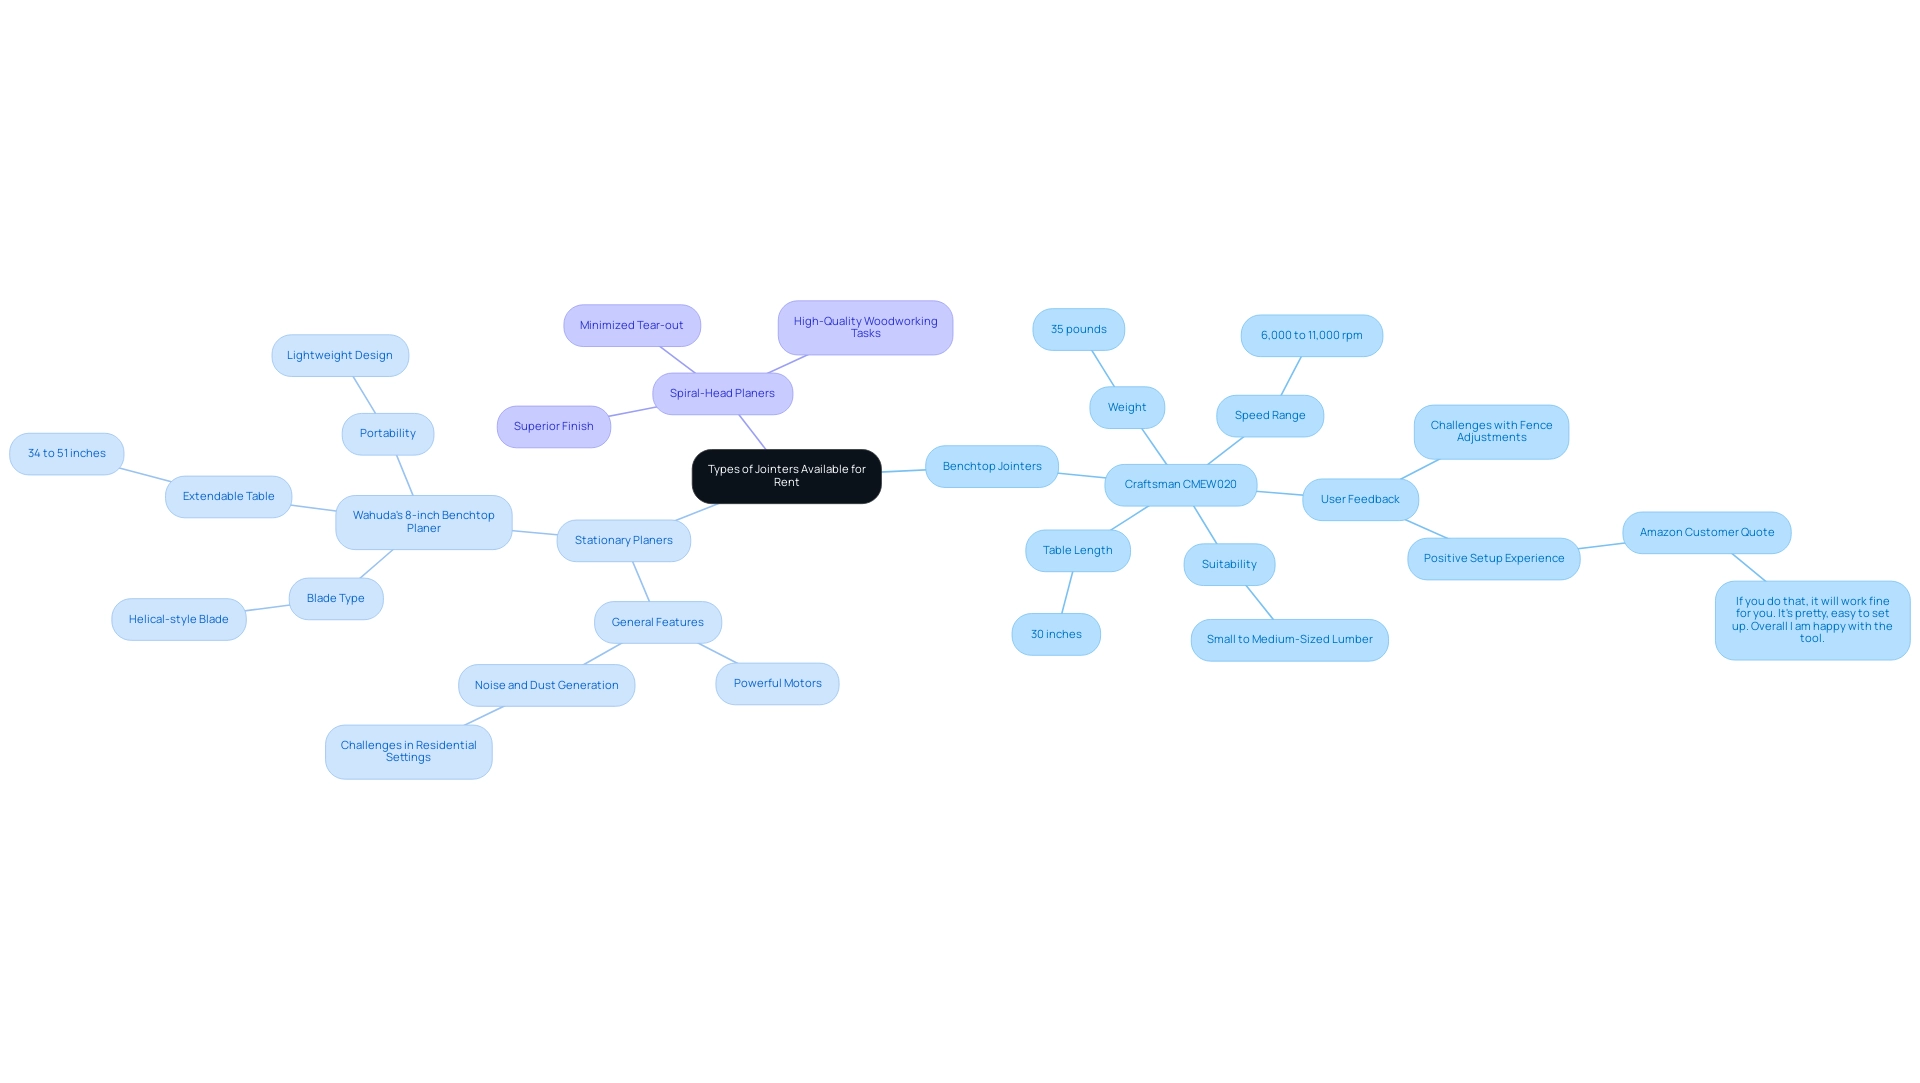Click the 'Challenges with Fence Adjustments' node
The height and width of the screenshot is (1083, 1920).
coord(1490,430)
